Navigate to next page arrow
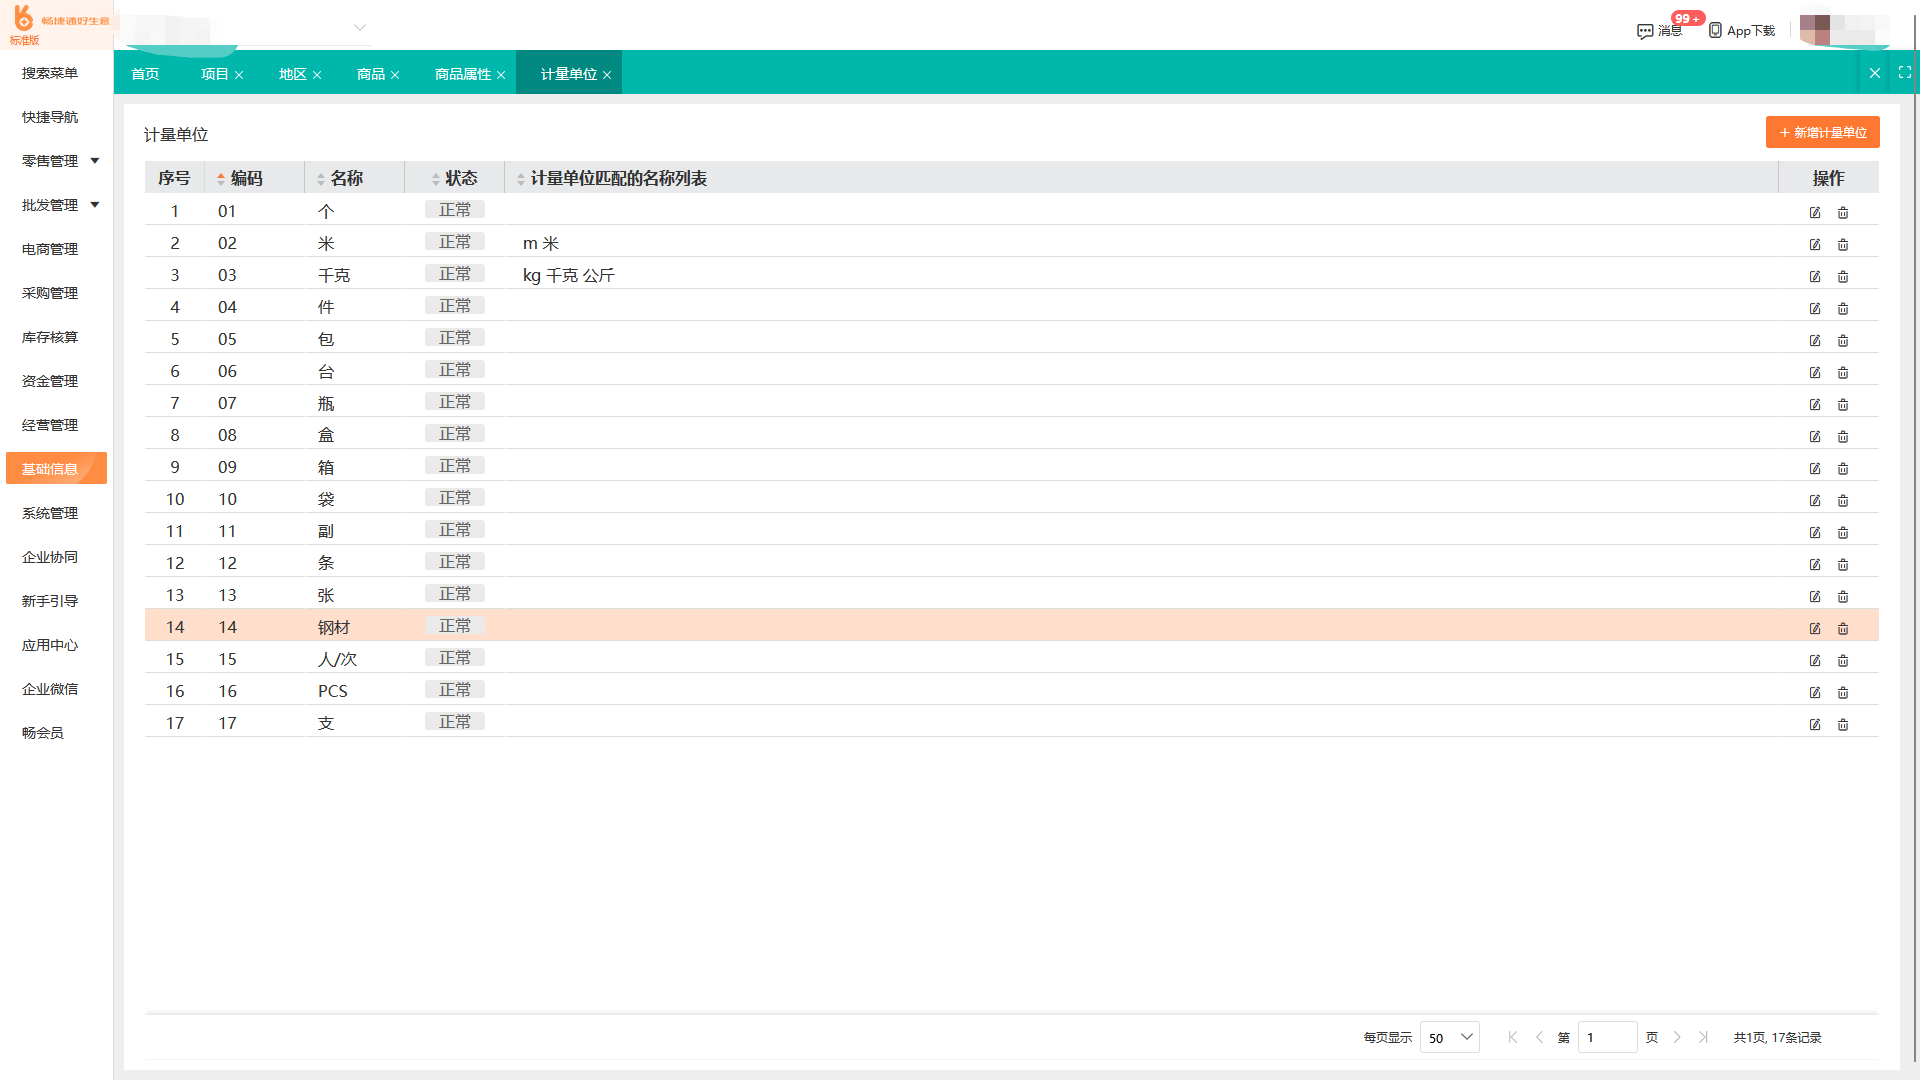 click(1677, 1038)
